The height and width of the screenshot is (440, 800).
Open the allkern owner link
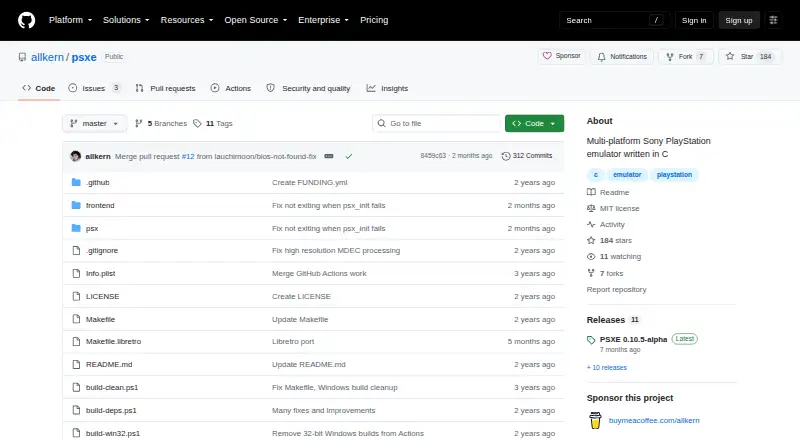tap(47, 57)
